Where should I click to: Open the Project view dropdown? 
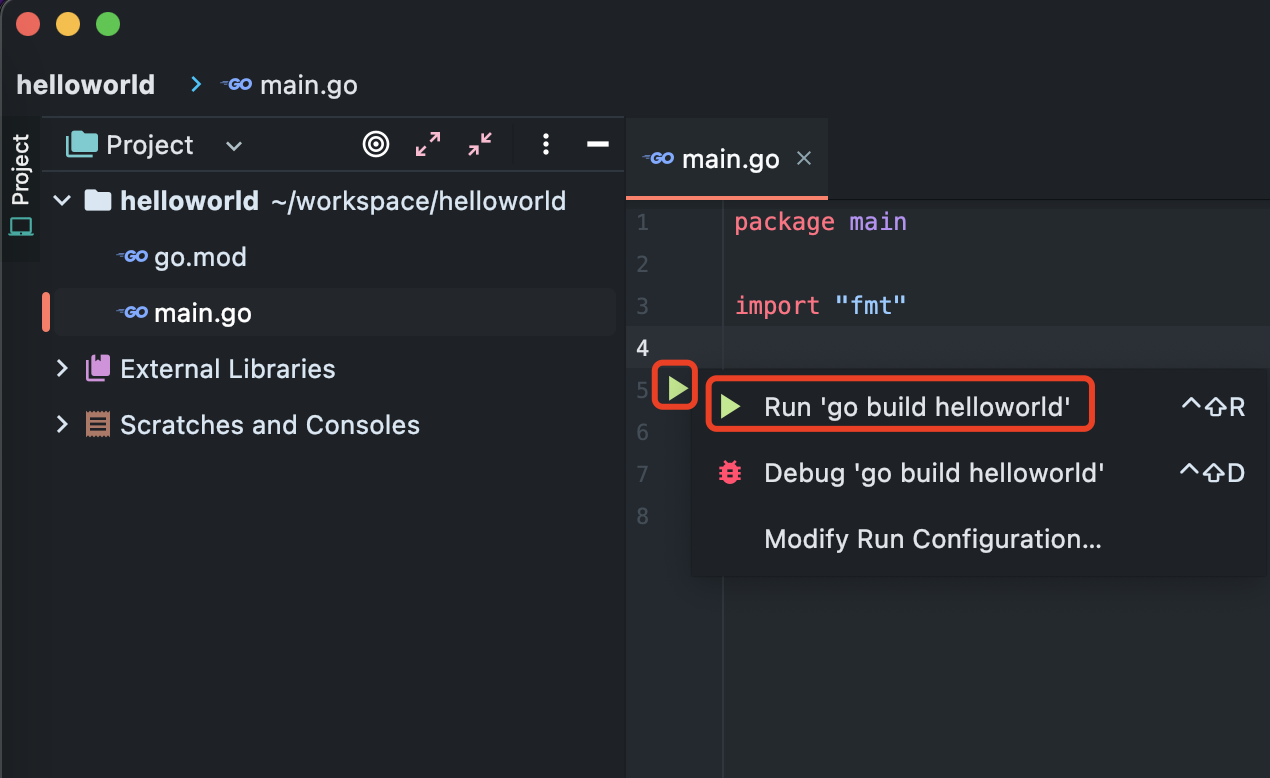pyautogui.click(x=233, y=146)
